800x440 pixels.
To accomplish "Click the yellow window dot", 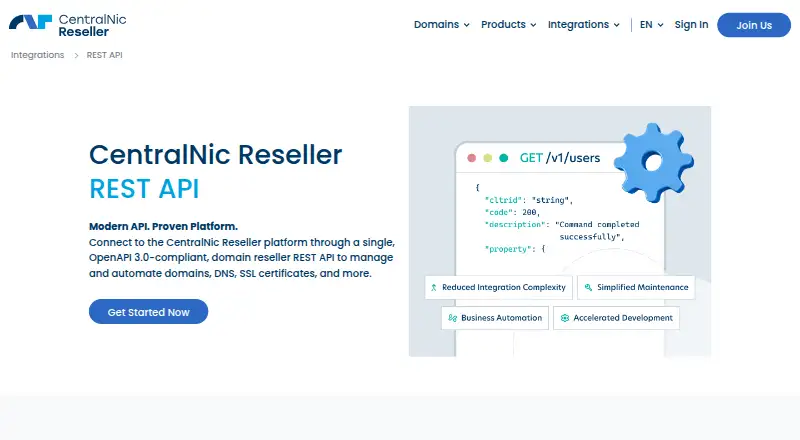I will coord(488,158).
